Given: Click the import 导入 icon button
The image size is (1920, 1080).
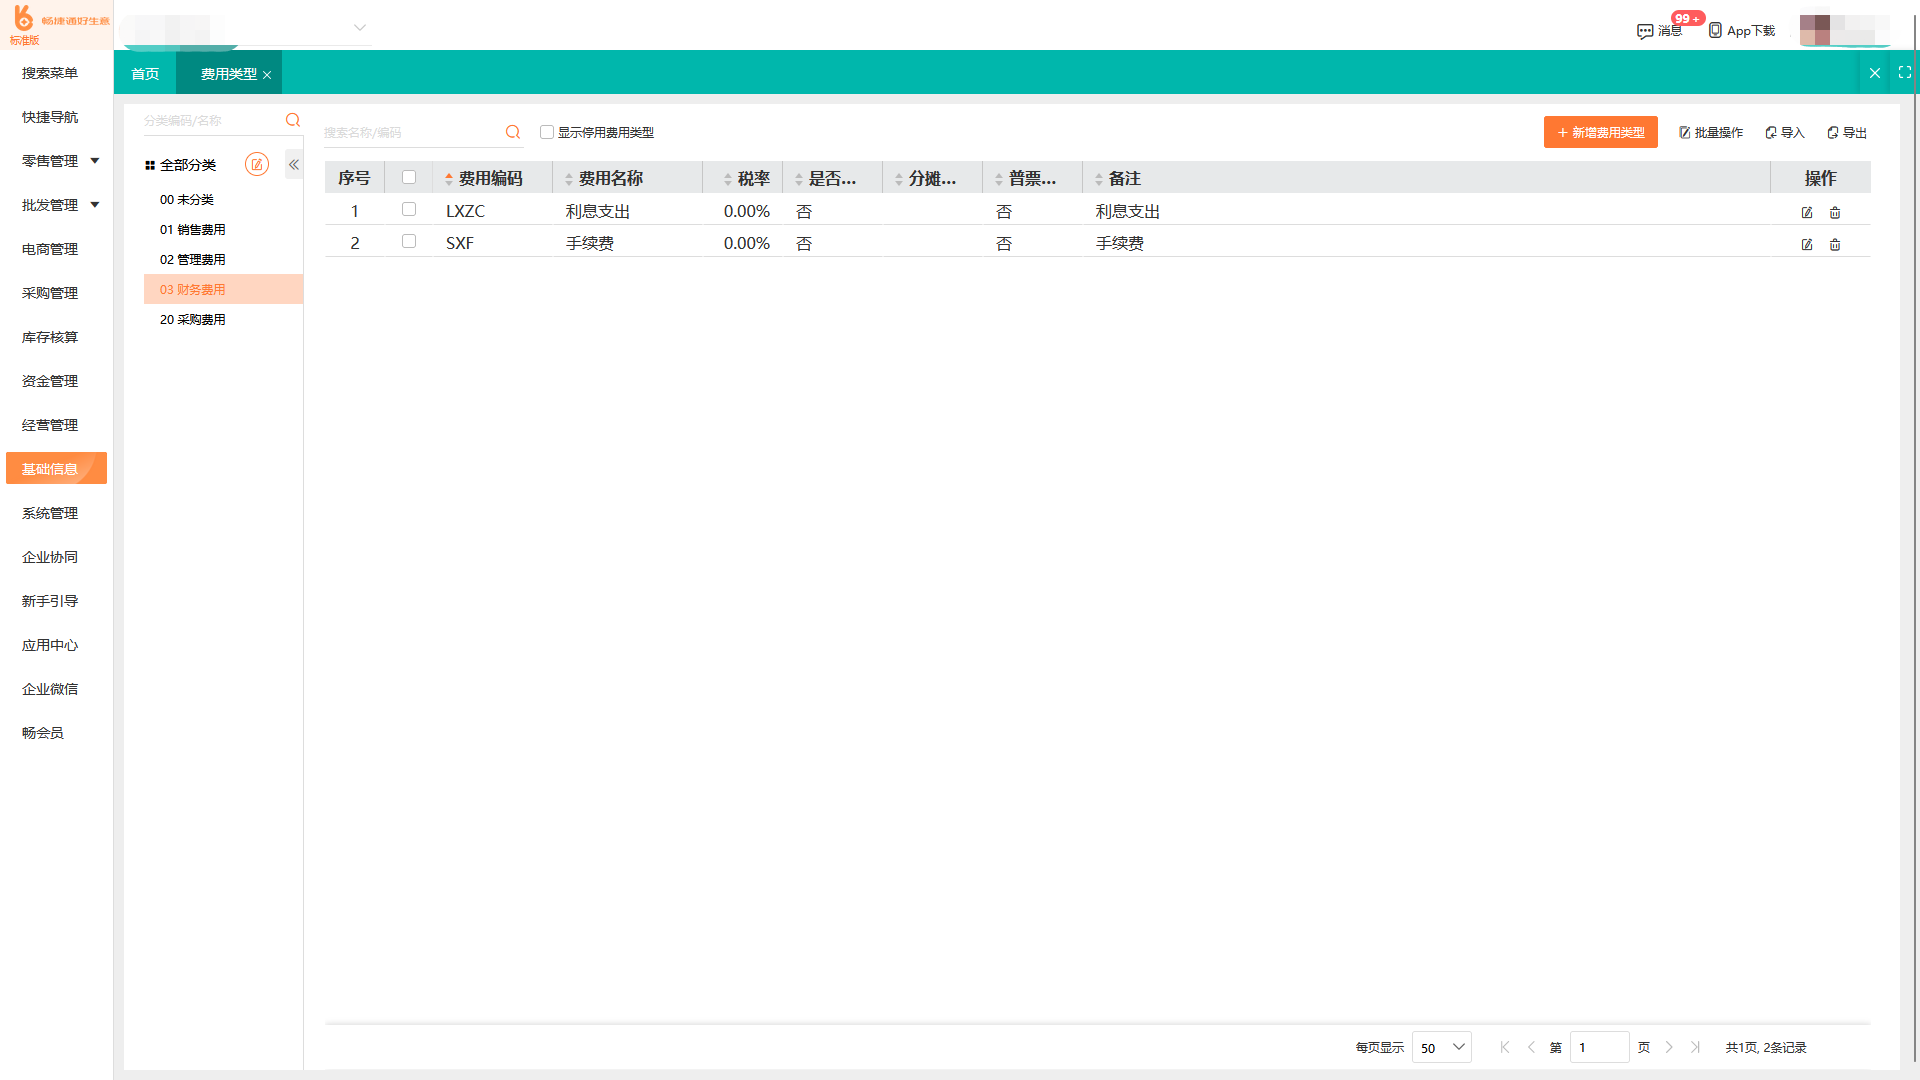Looking at the screenshot, I should tap(1785, 131).
